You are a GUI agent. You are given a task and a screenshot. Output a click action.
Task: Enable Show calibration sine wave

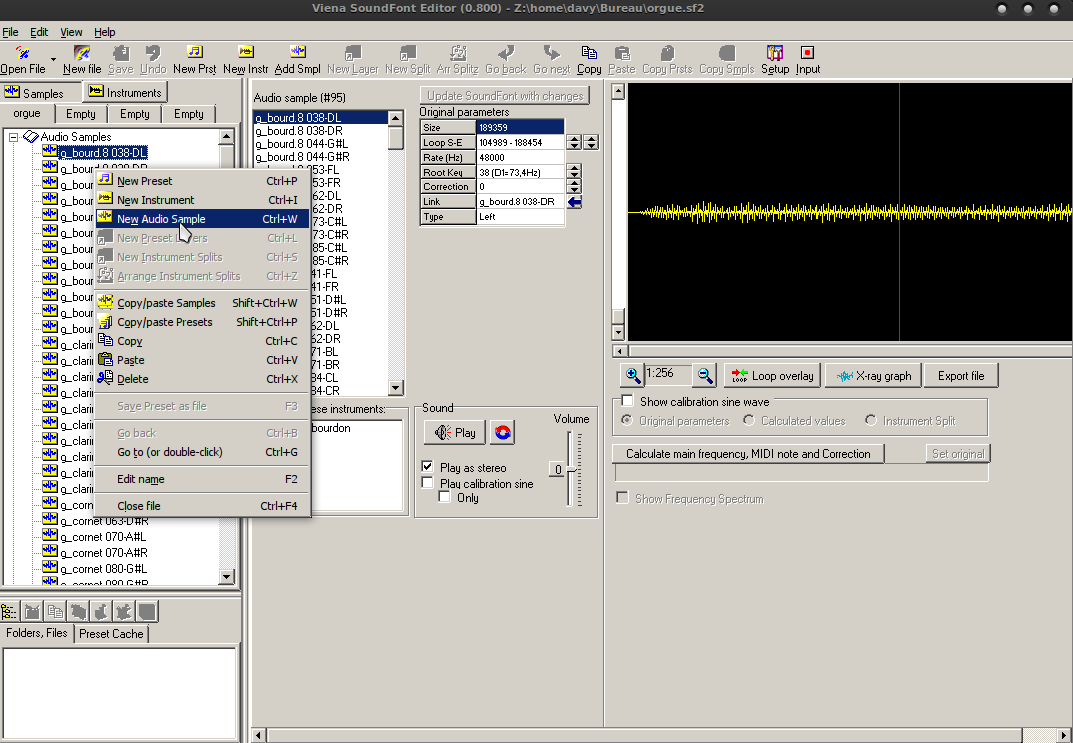(x=628, y=401)
